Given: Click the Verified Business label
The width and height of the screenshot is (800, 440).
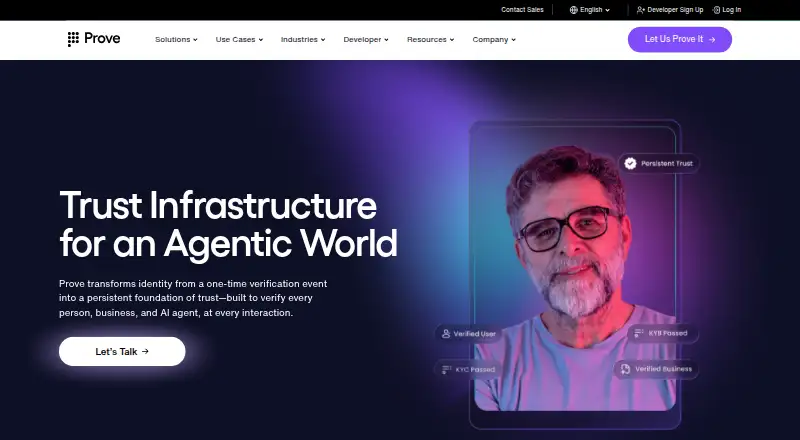Looking at the screenshot, I should click(663, 369).
